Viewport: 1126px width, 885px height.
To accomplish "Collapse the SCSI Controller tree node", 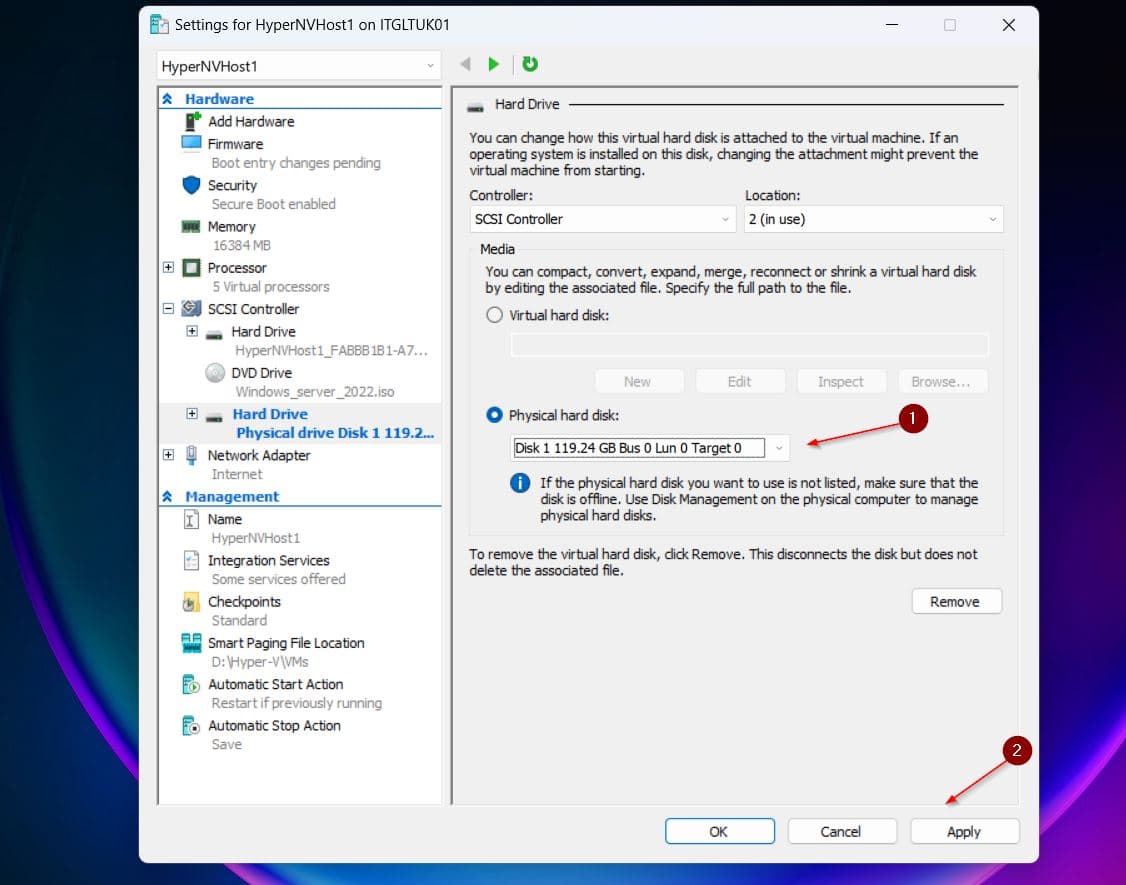I will point(168,309).
